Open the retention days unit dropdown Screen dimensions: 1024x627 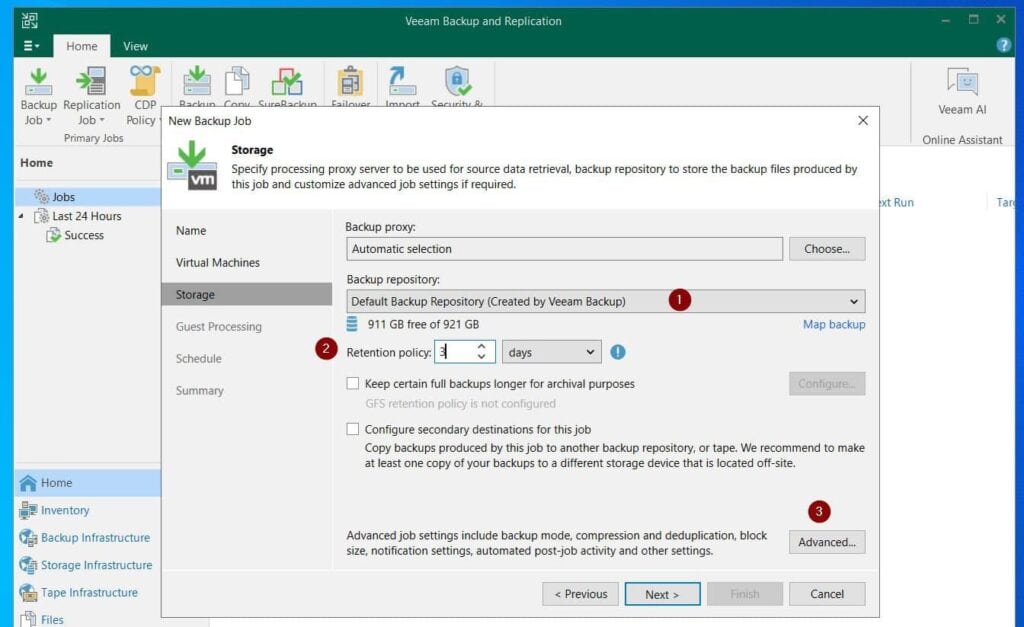[x=551, y=352]
